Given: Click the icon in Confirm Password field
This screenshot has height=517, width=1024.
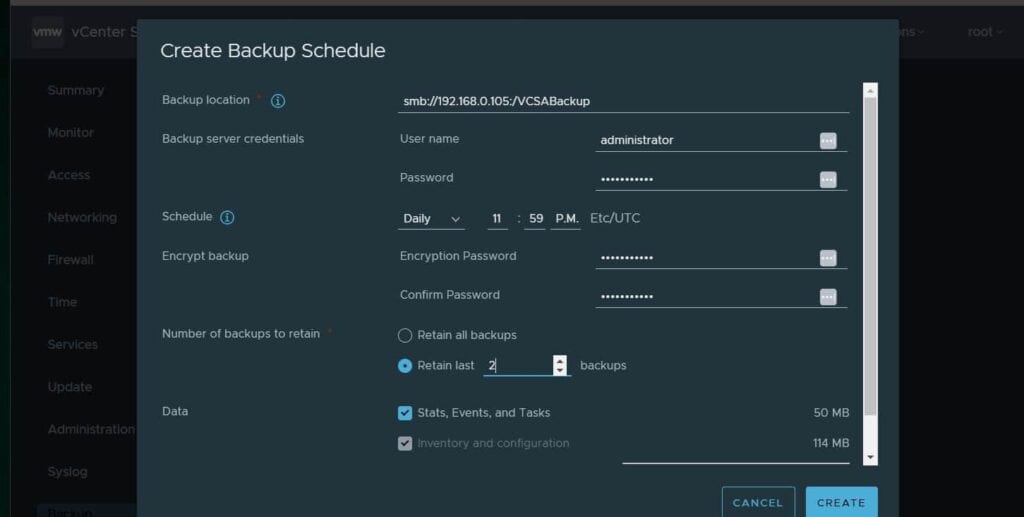Looking at the screenshot, I should pos(827,296).
